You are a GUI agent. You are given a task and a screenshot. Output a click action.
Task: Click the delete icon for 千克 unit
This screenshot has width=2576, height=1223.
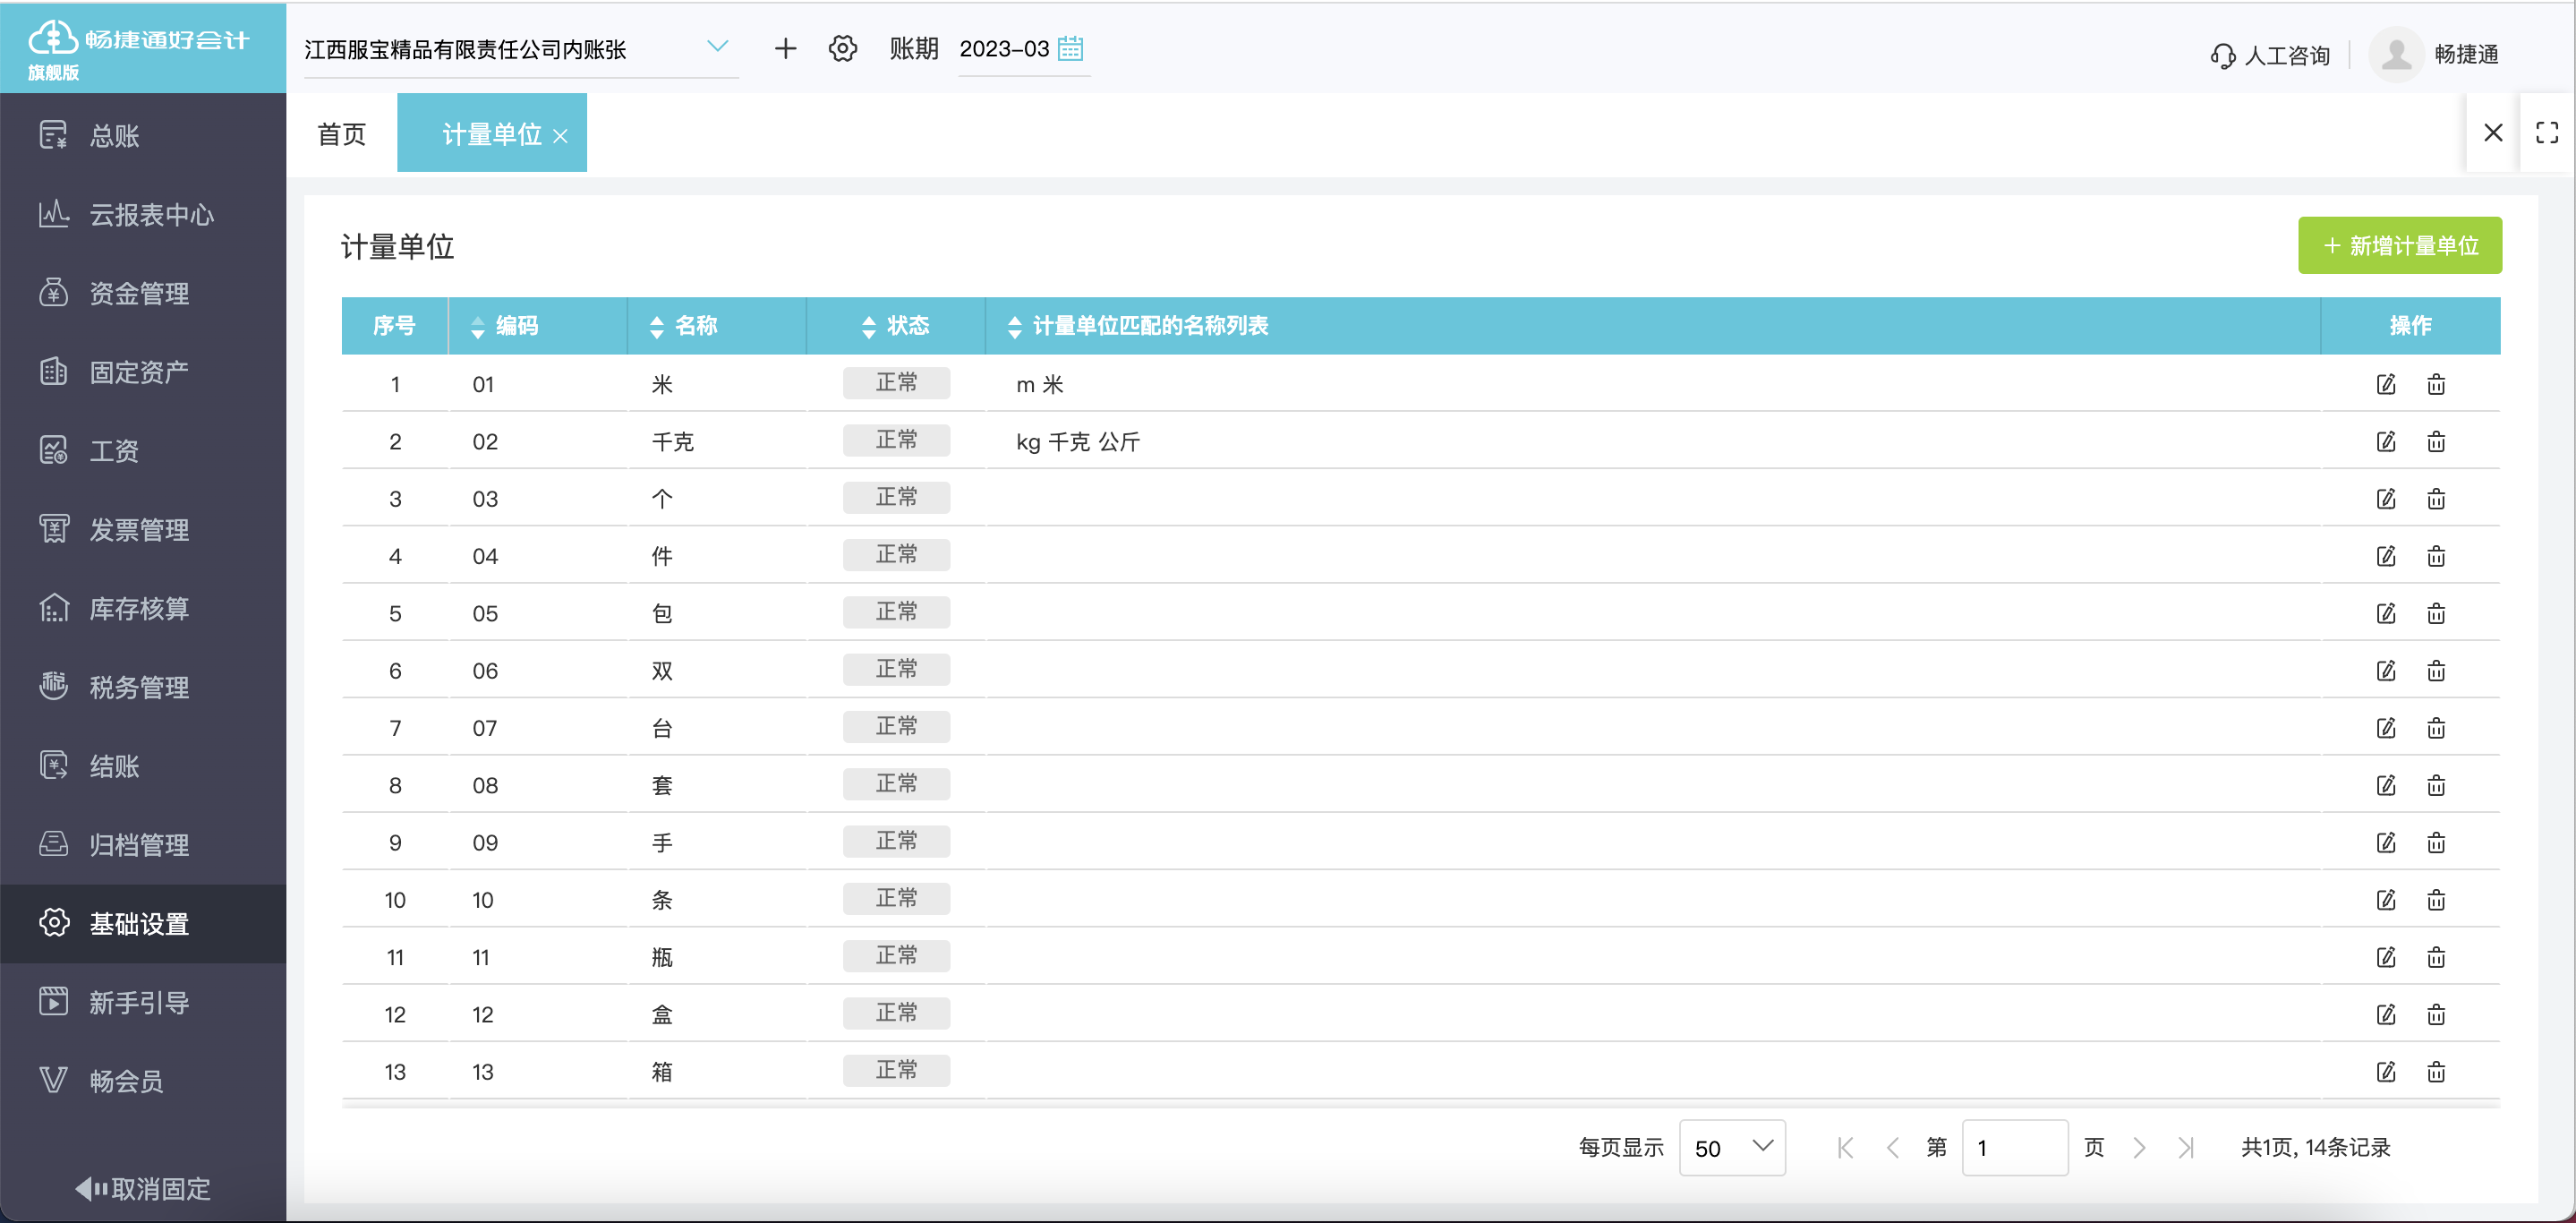[x=2436, y=440]
